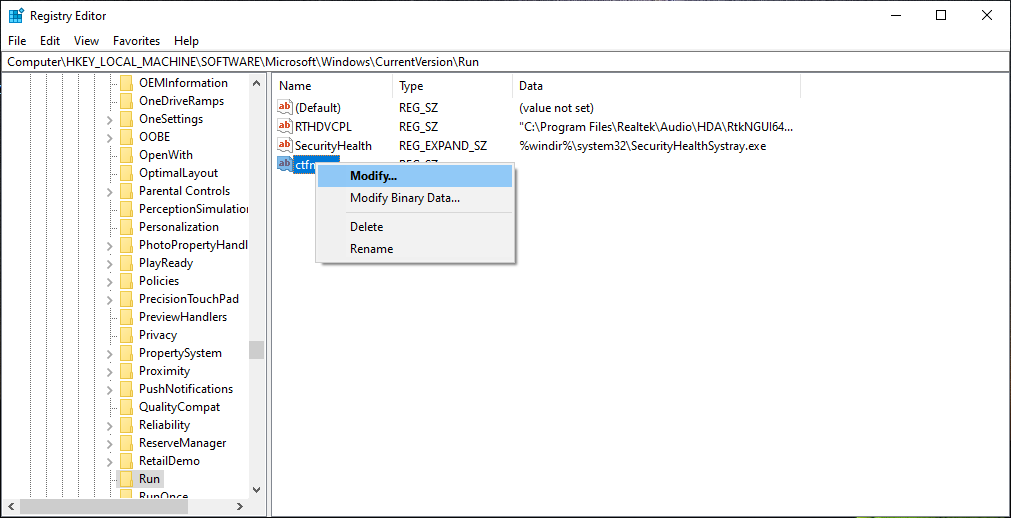The image size is (1011, 518).
Task: Click the registry path address bar
Action: pyautogui.click(x=506, y=62)
